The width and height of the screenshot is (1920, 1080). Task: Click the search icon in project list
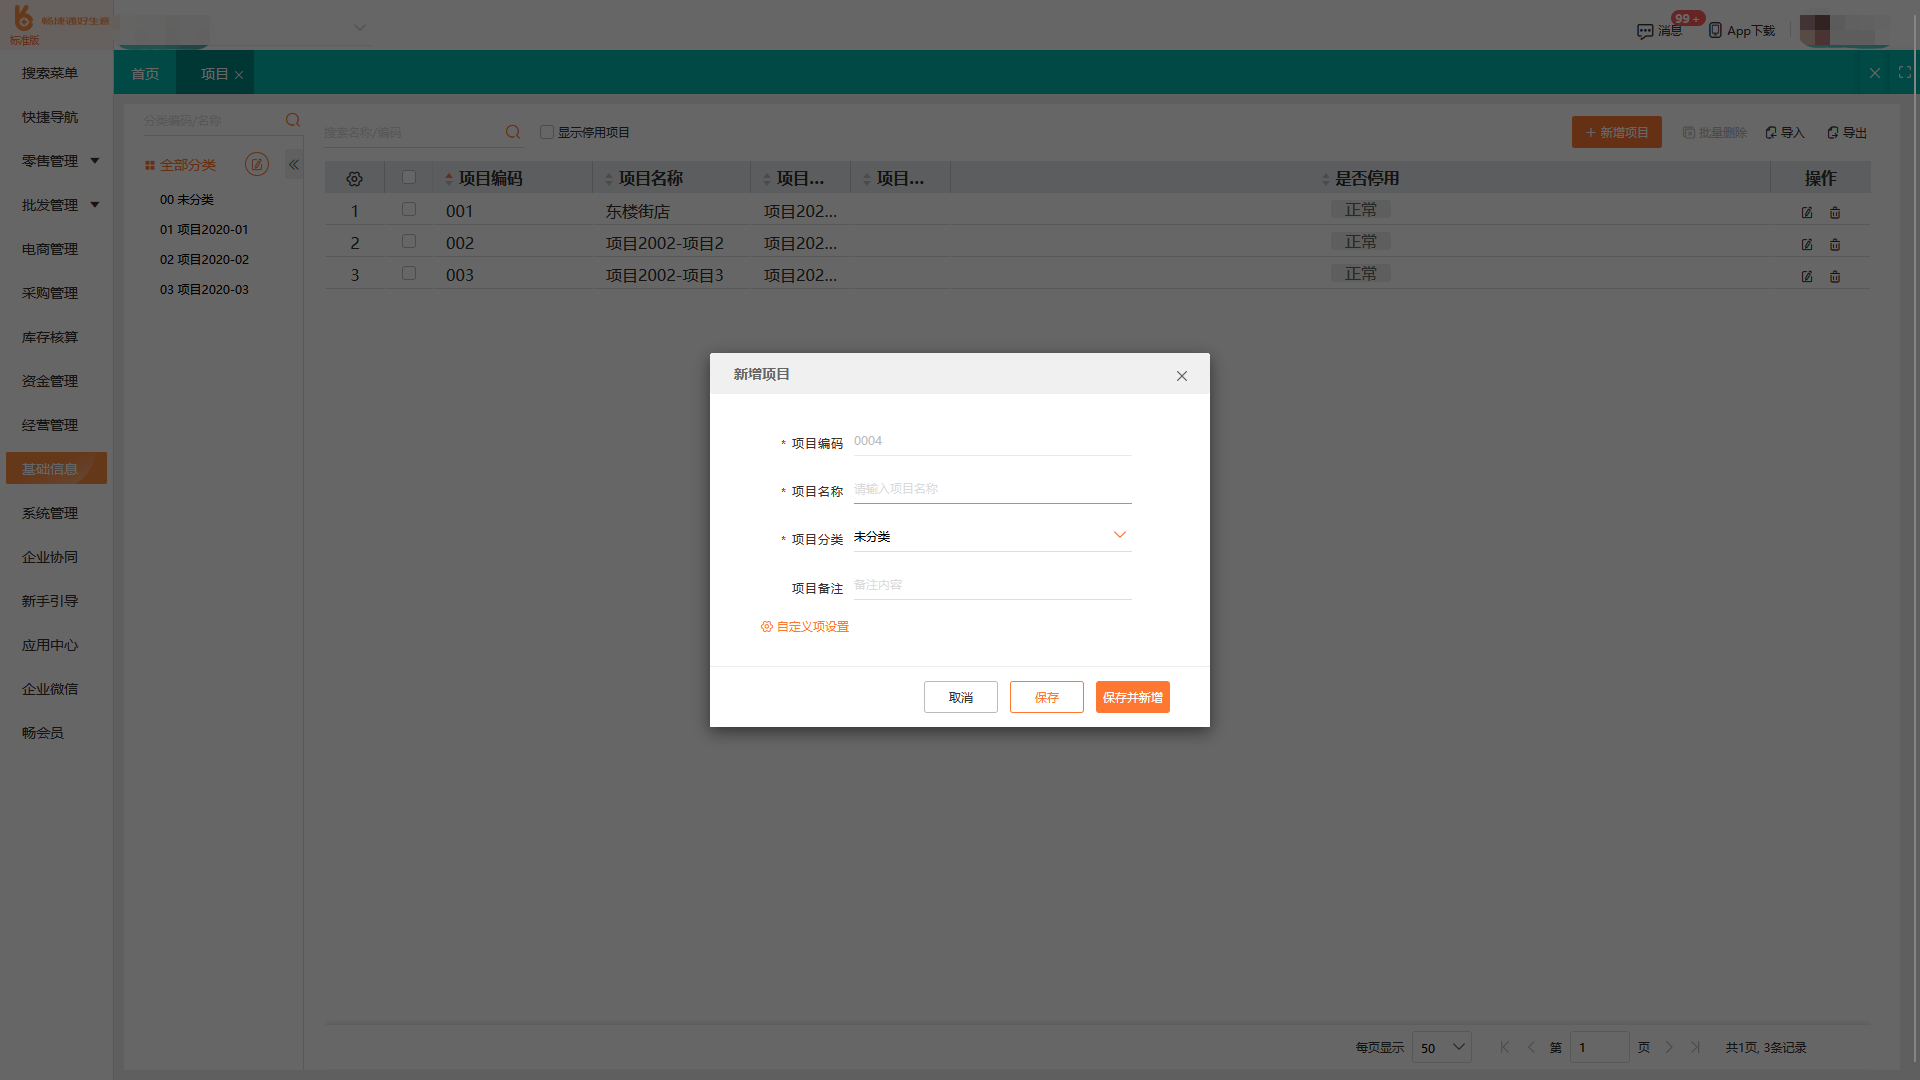[x=513, y=132]
